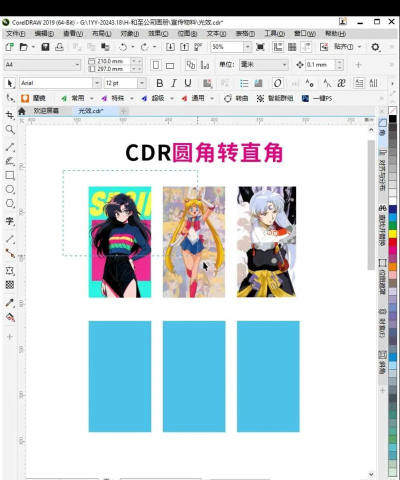Expand the zoom level 50% dropdown

pos(248,47)
